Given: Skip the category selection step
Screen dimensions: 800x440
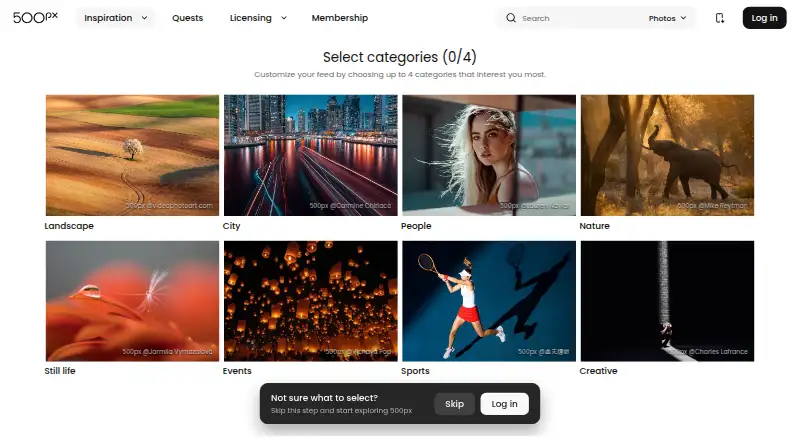Looking at the screenshot, I should coord(454,404).
